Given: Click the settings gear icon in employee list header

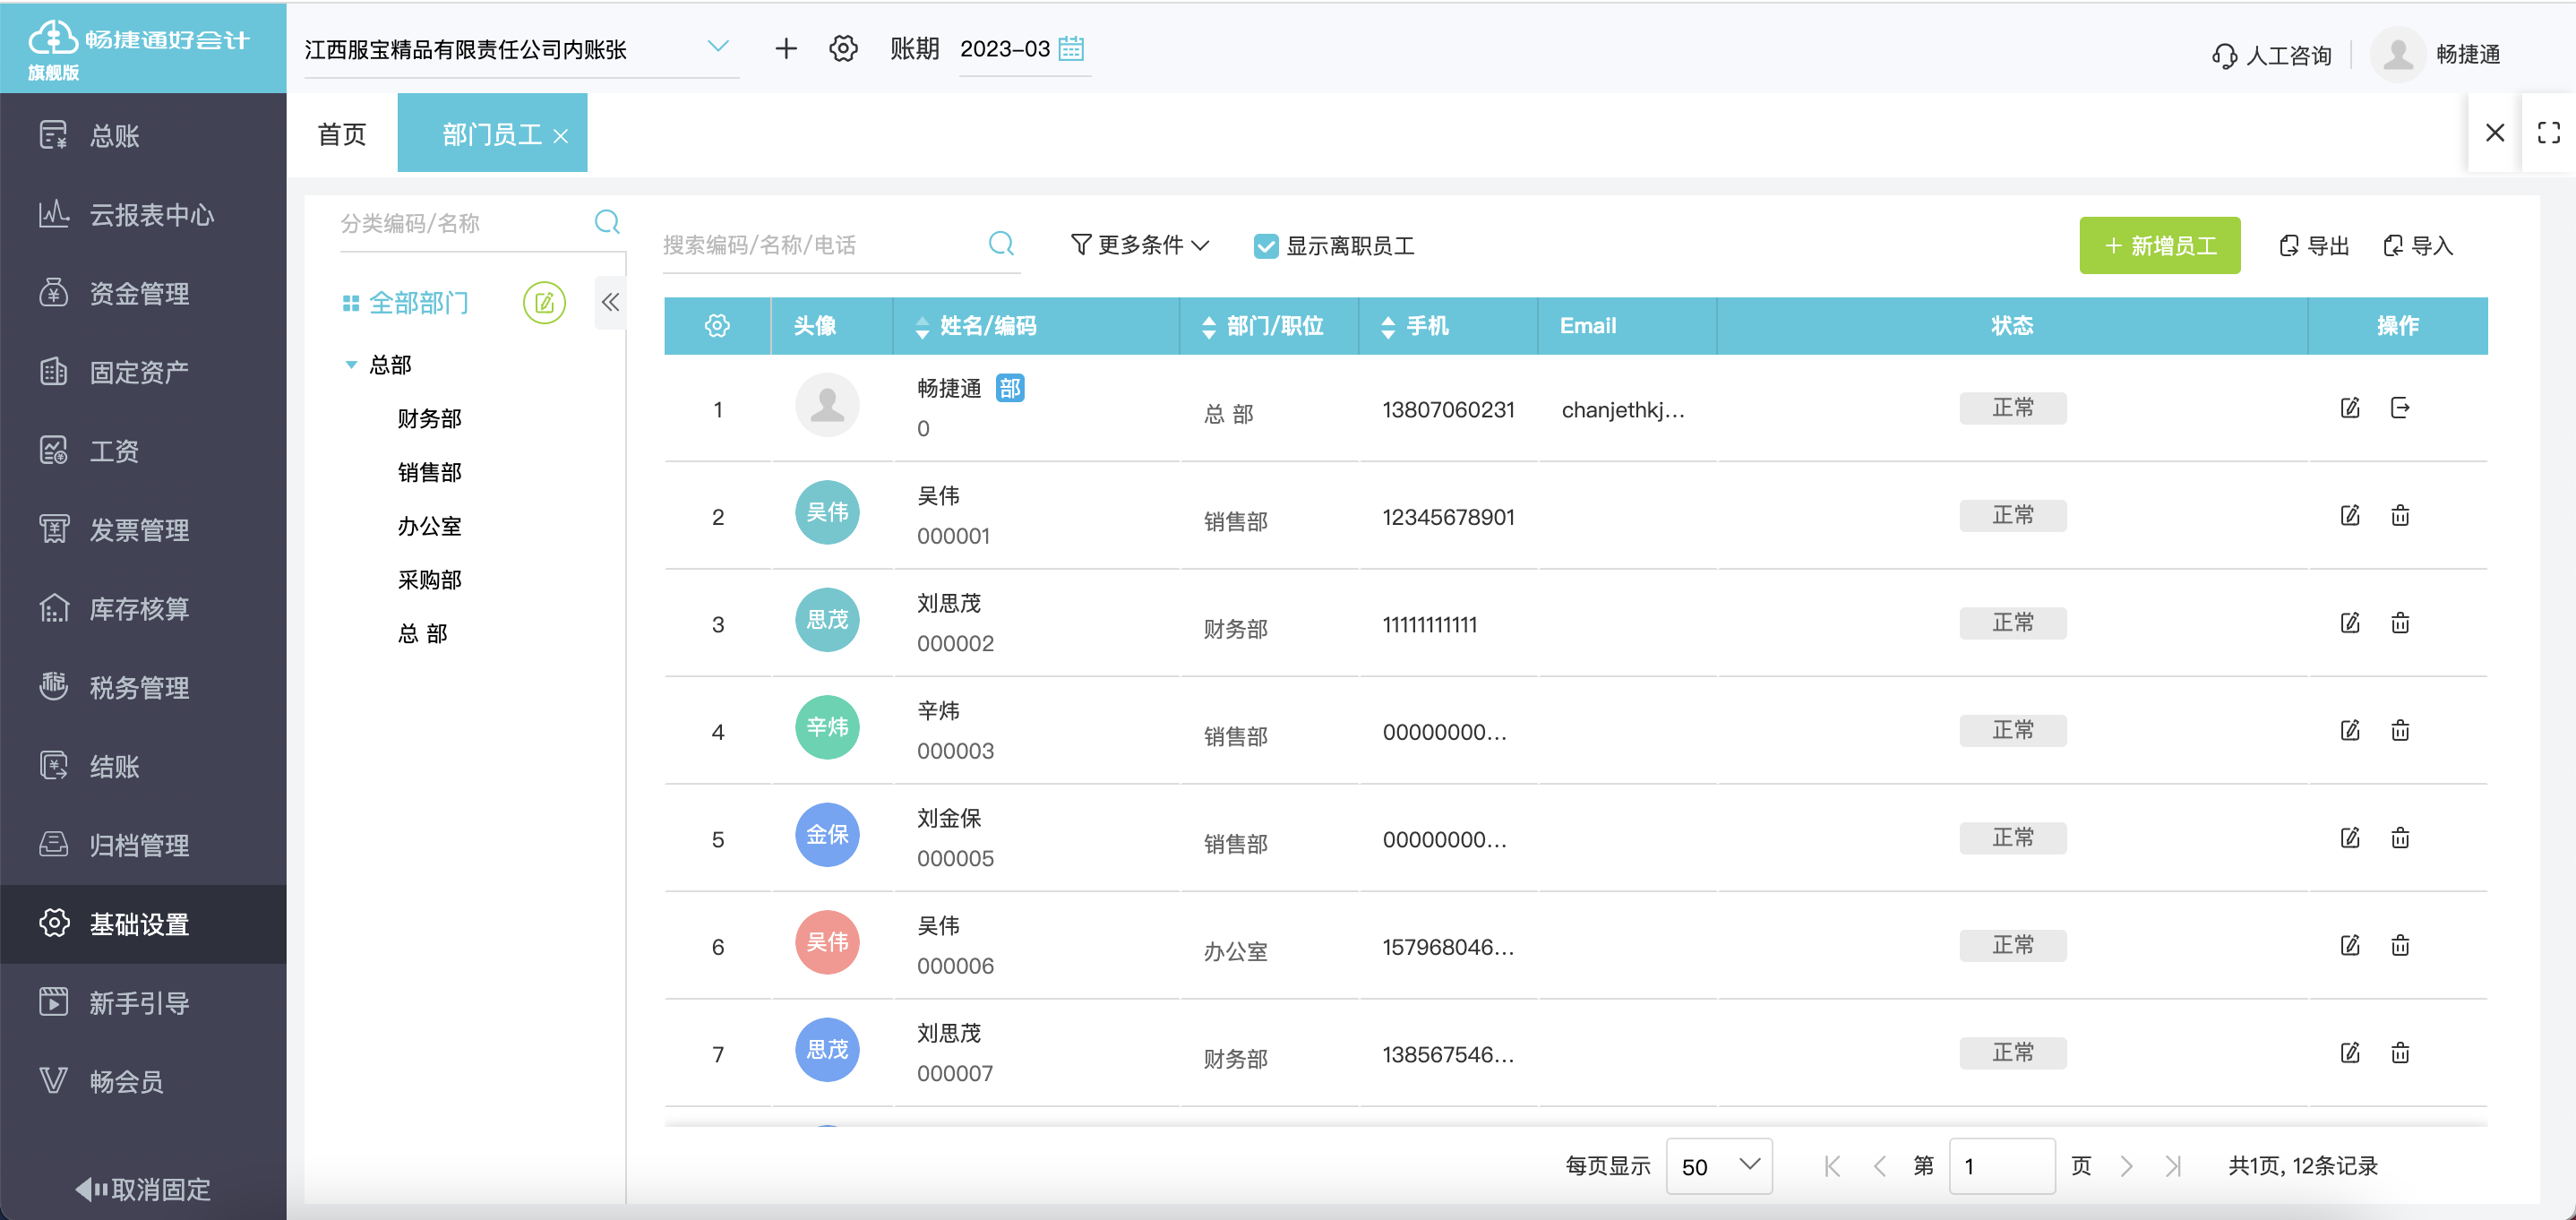Looking at the screenshot, I should [717, 325].
